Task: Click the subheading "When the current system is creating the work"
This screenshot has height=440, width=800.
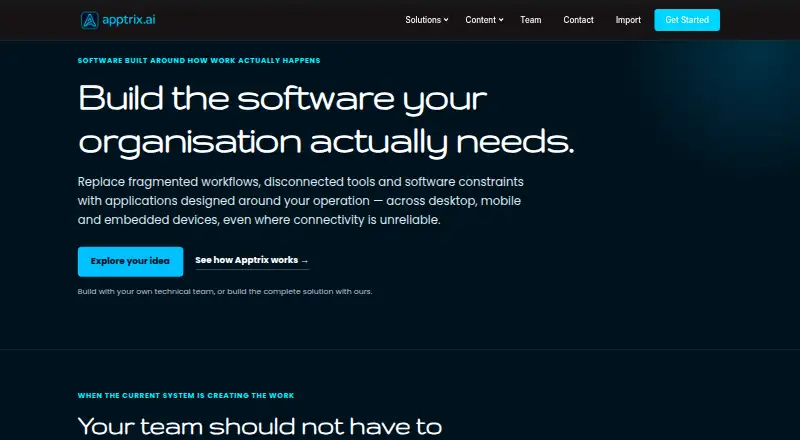Action: coord(186,396)
